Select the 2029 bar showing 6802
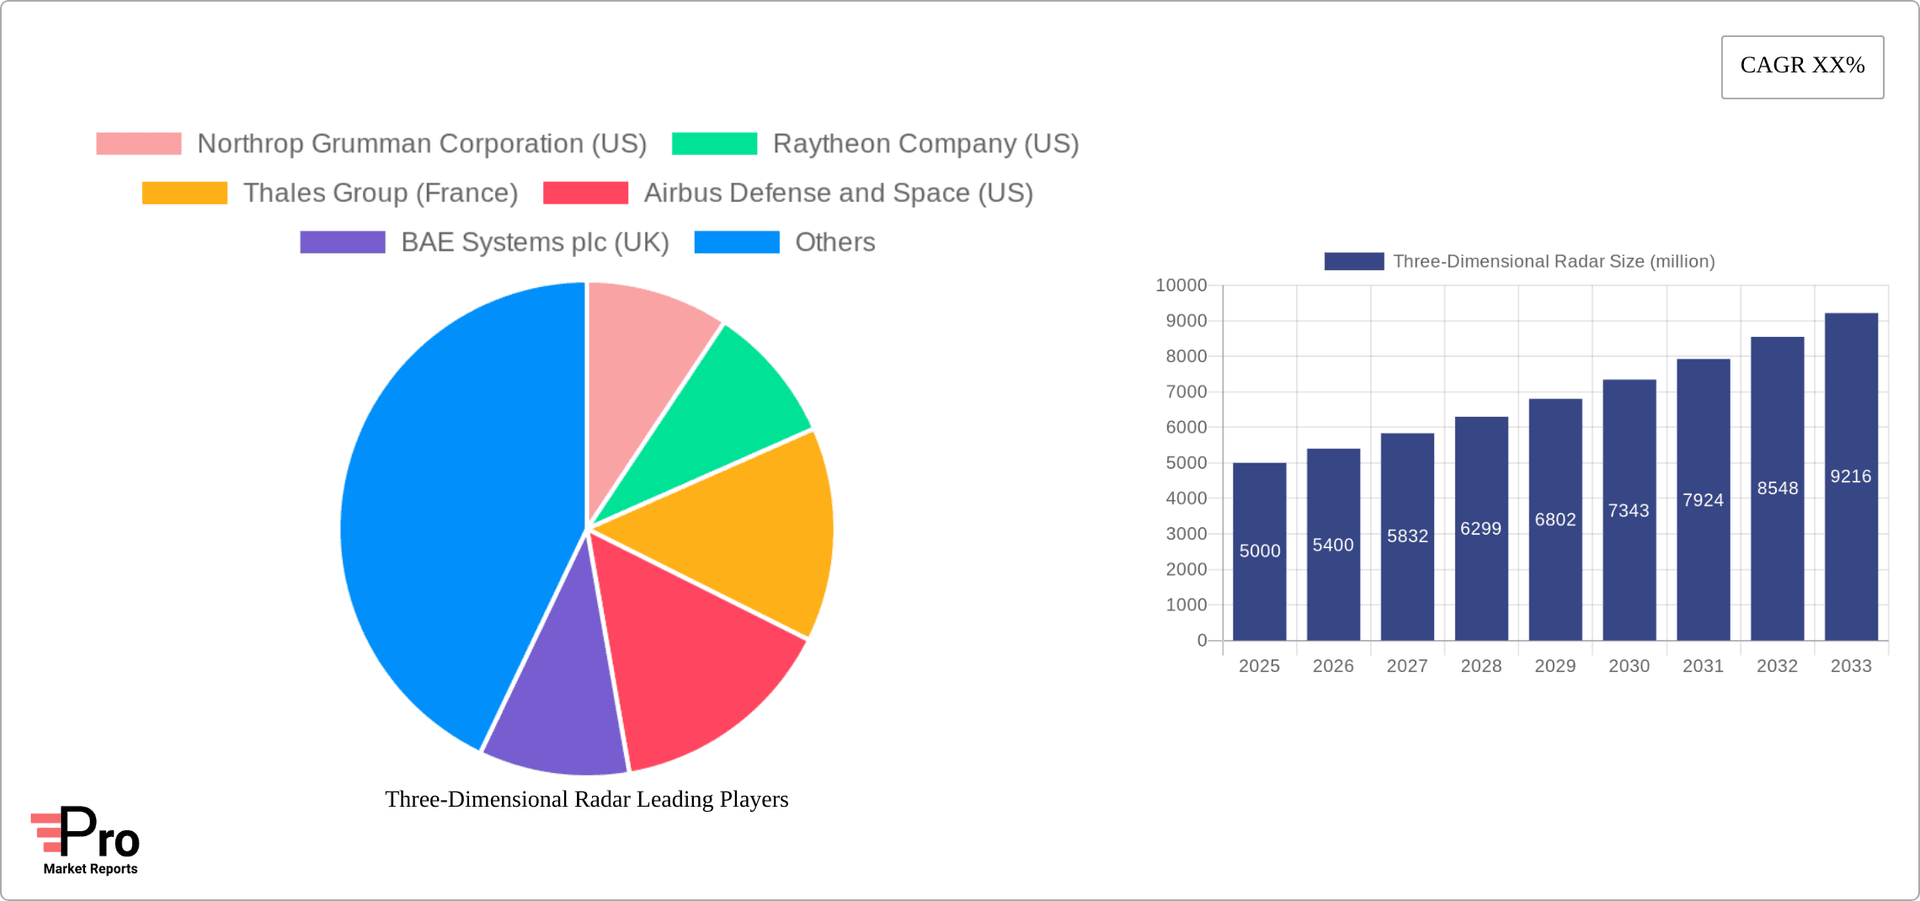Image resolution: width=1920 pixels, height=901 pixels. [x=1555, y=520]
